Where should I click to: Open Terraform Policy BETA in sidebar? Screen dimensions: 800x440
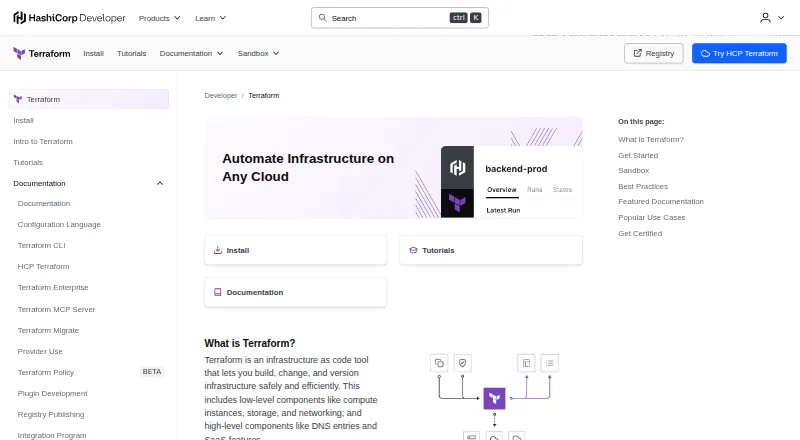90,372
